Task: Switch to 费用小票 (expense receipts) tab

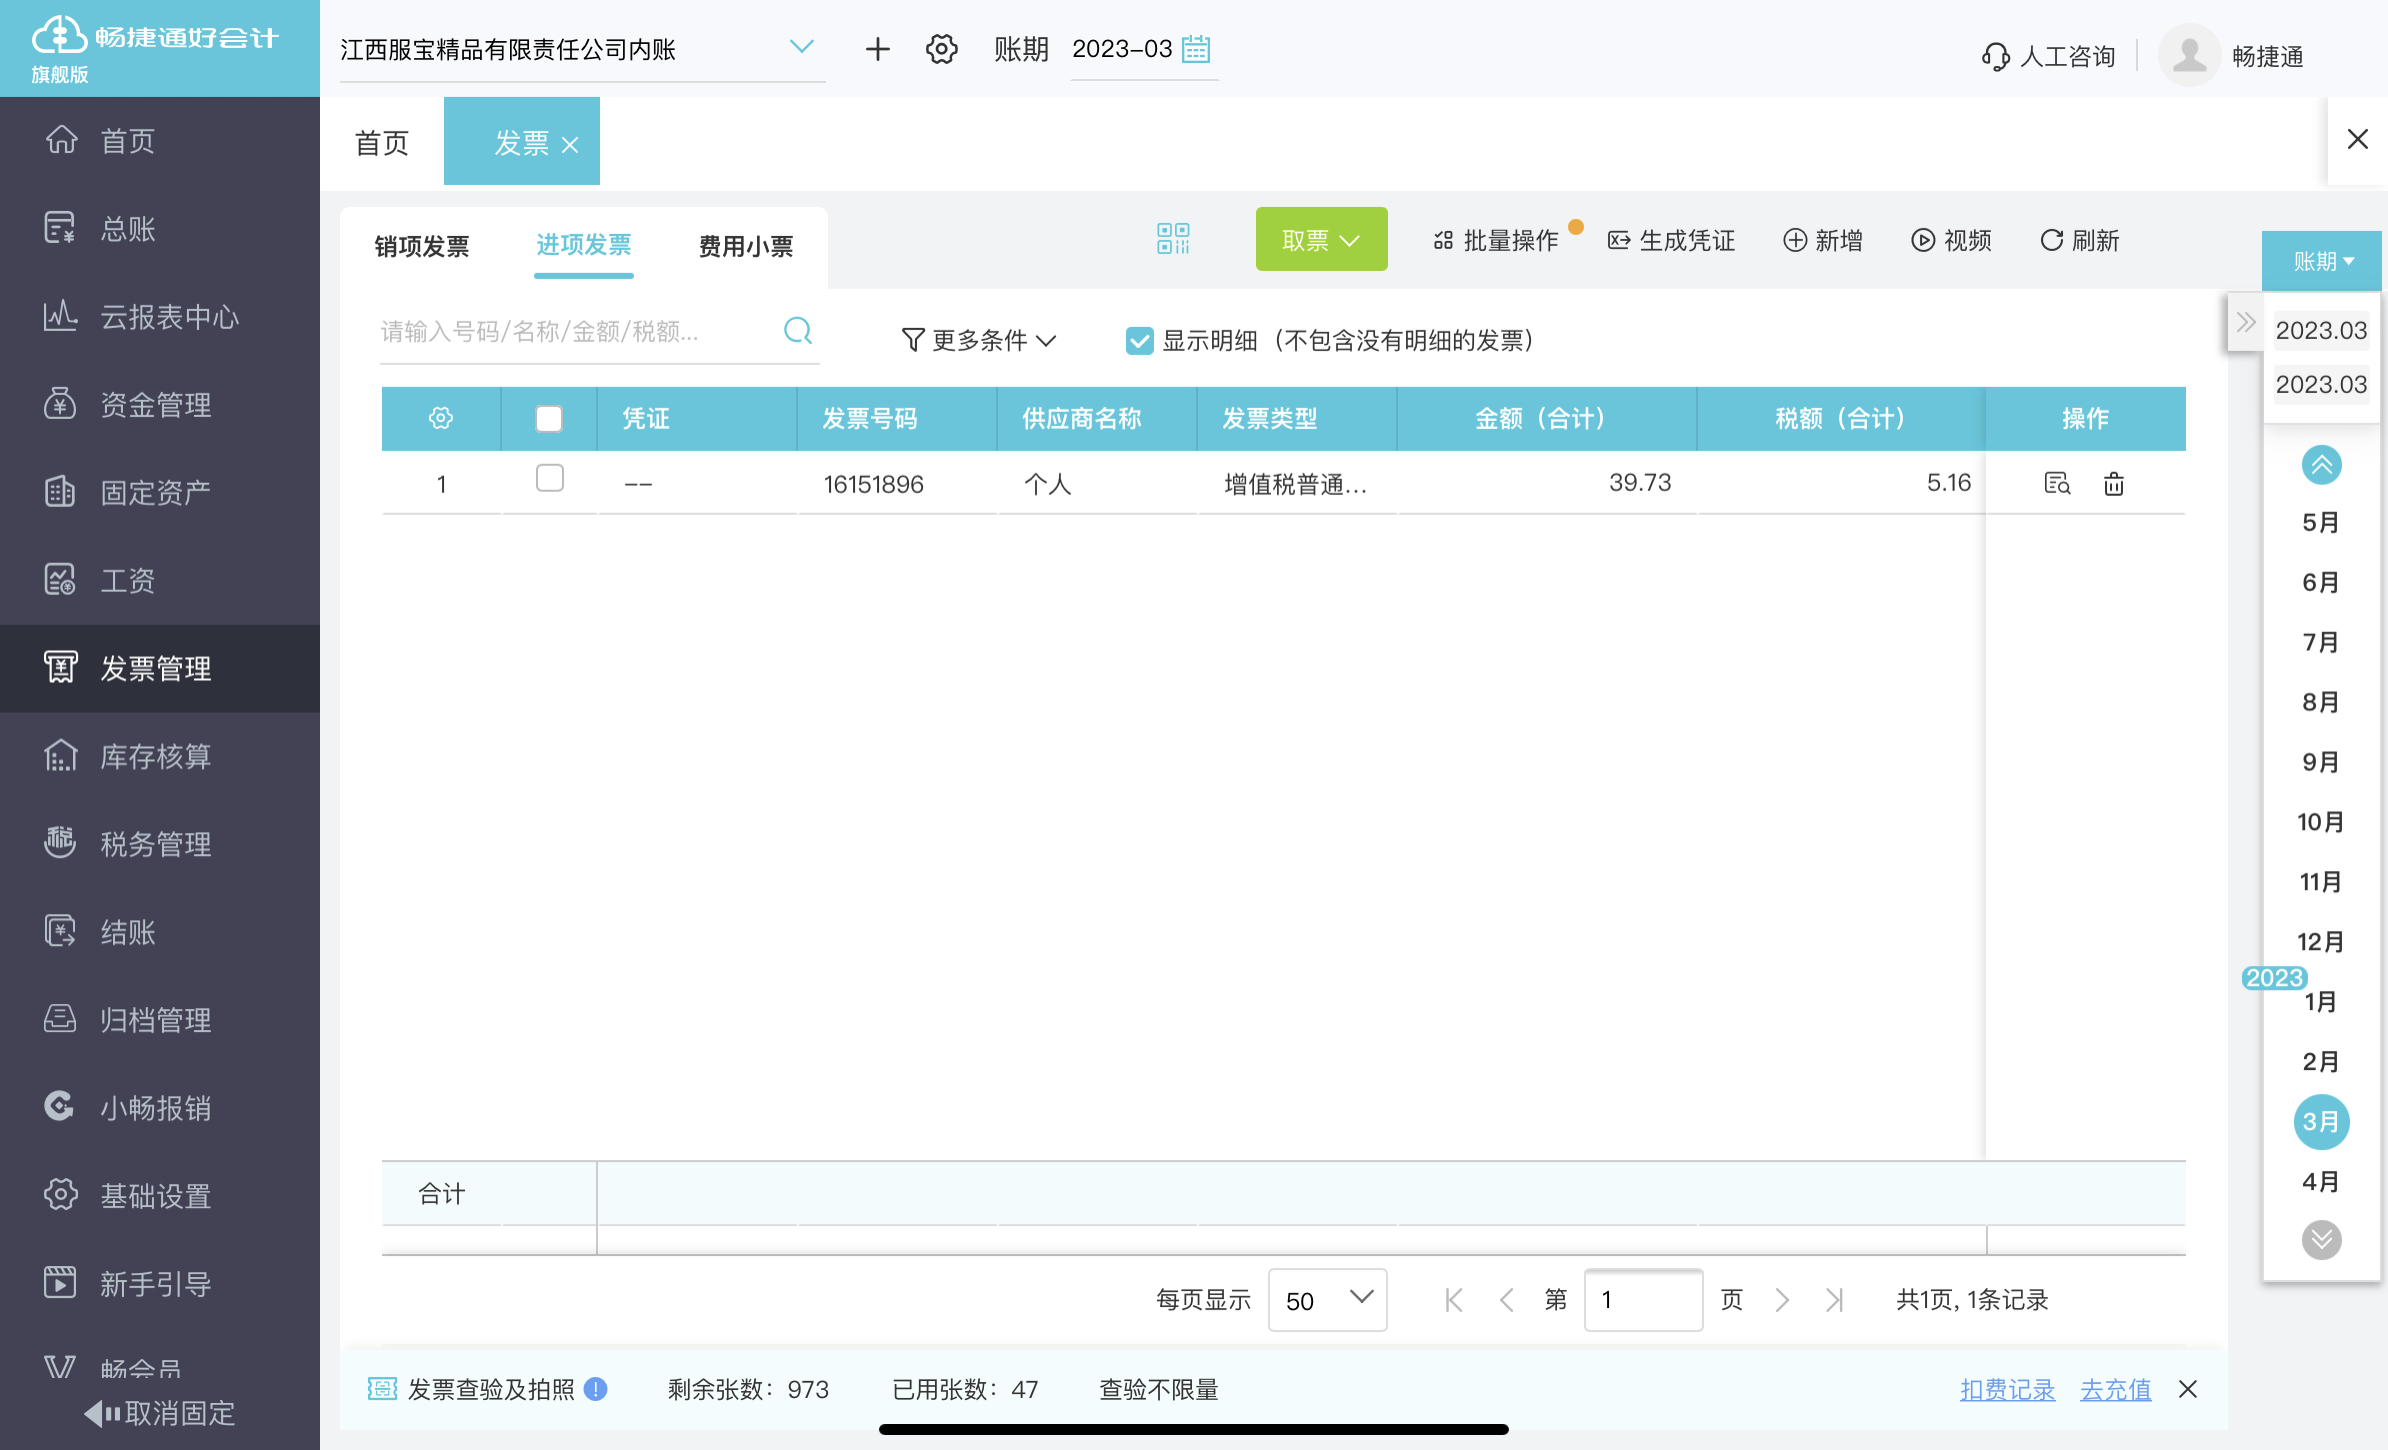Action: coord(742,244)
